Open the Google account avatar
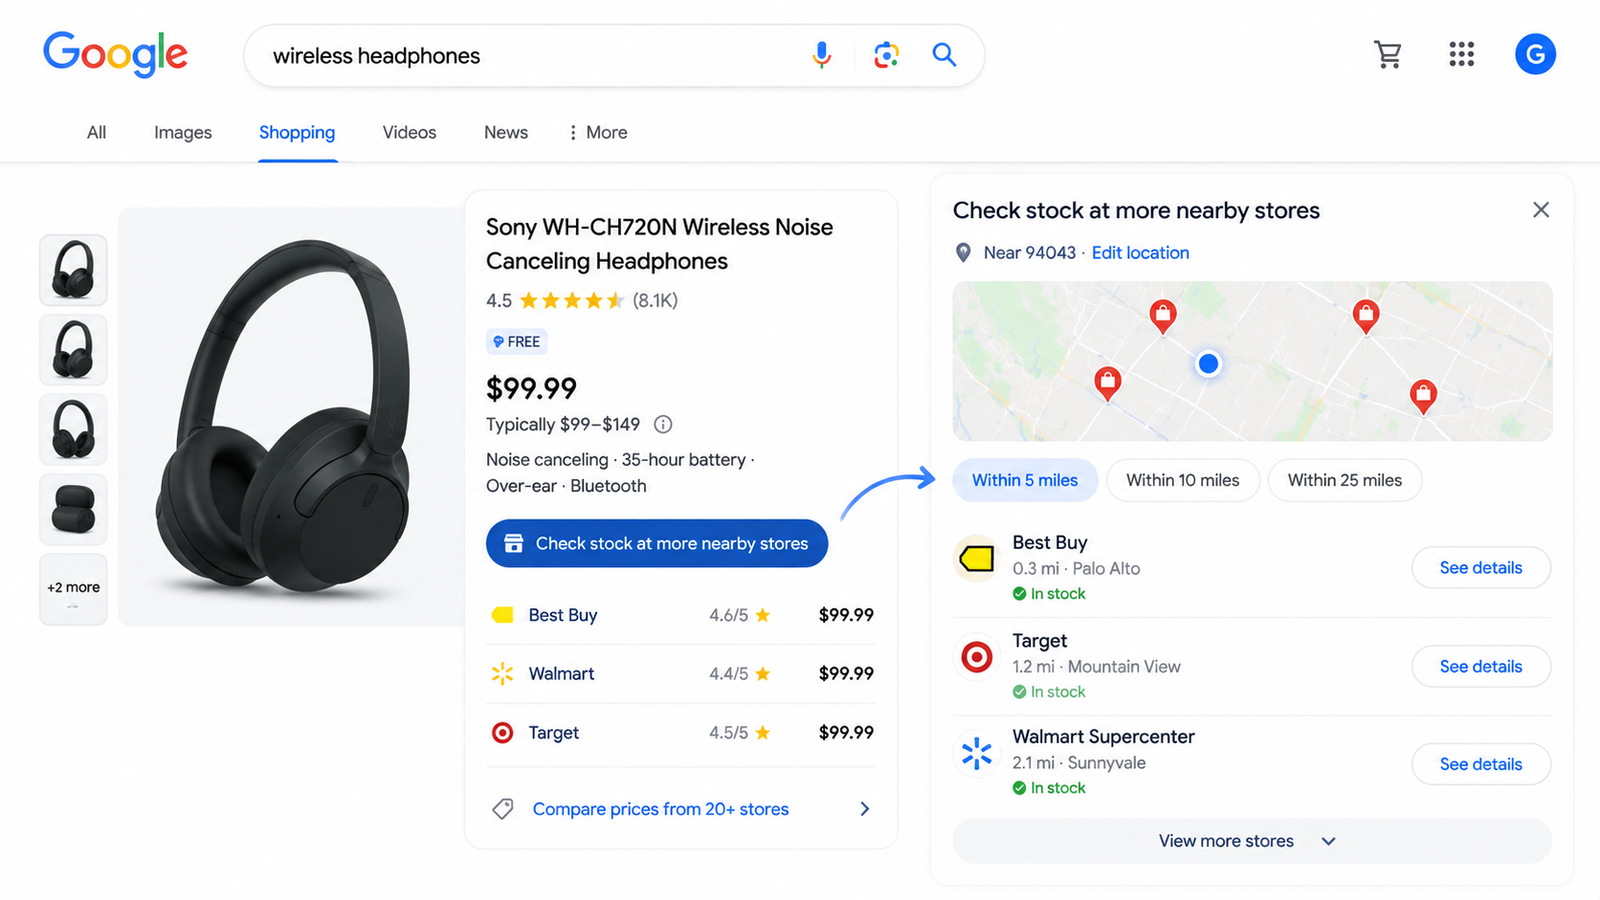This screenshot has height=900, width=1600. click(x=1535, y=54)
